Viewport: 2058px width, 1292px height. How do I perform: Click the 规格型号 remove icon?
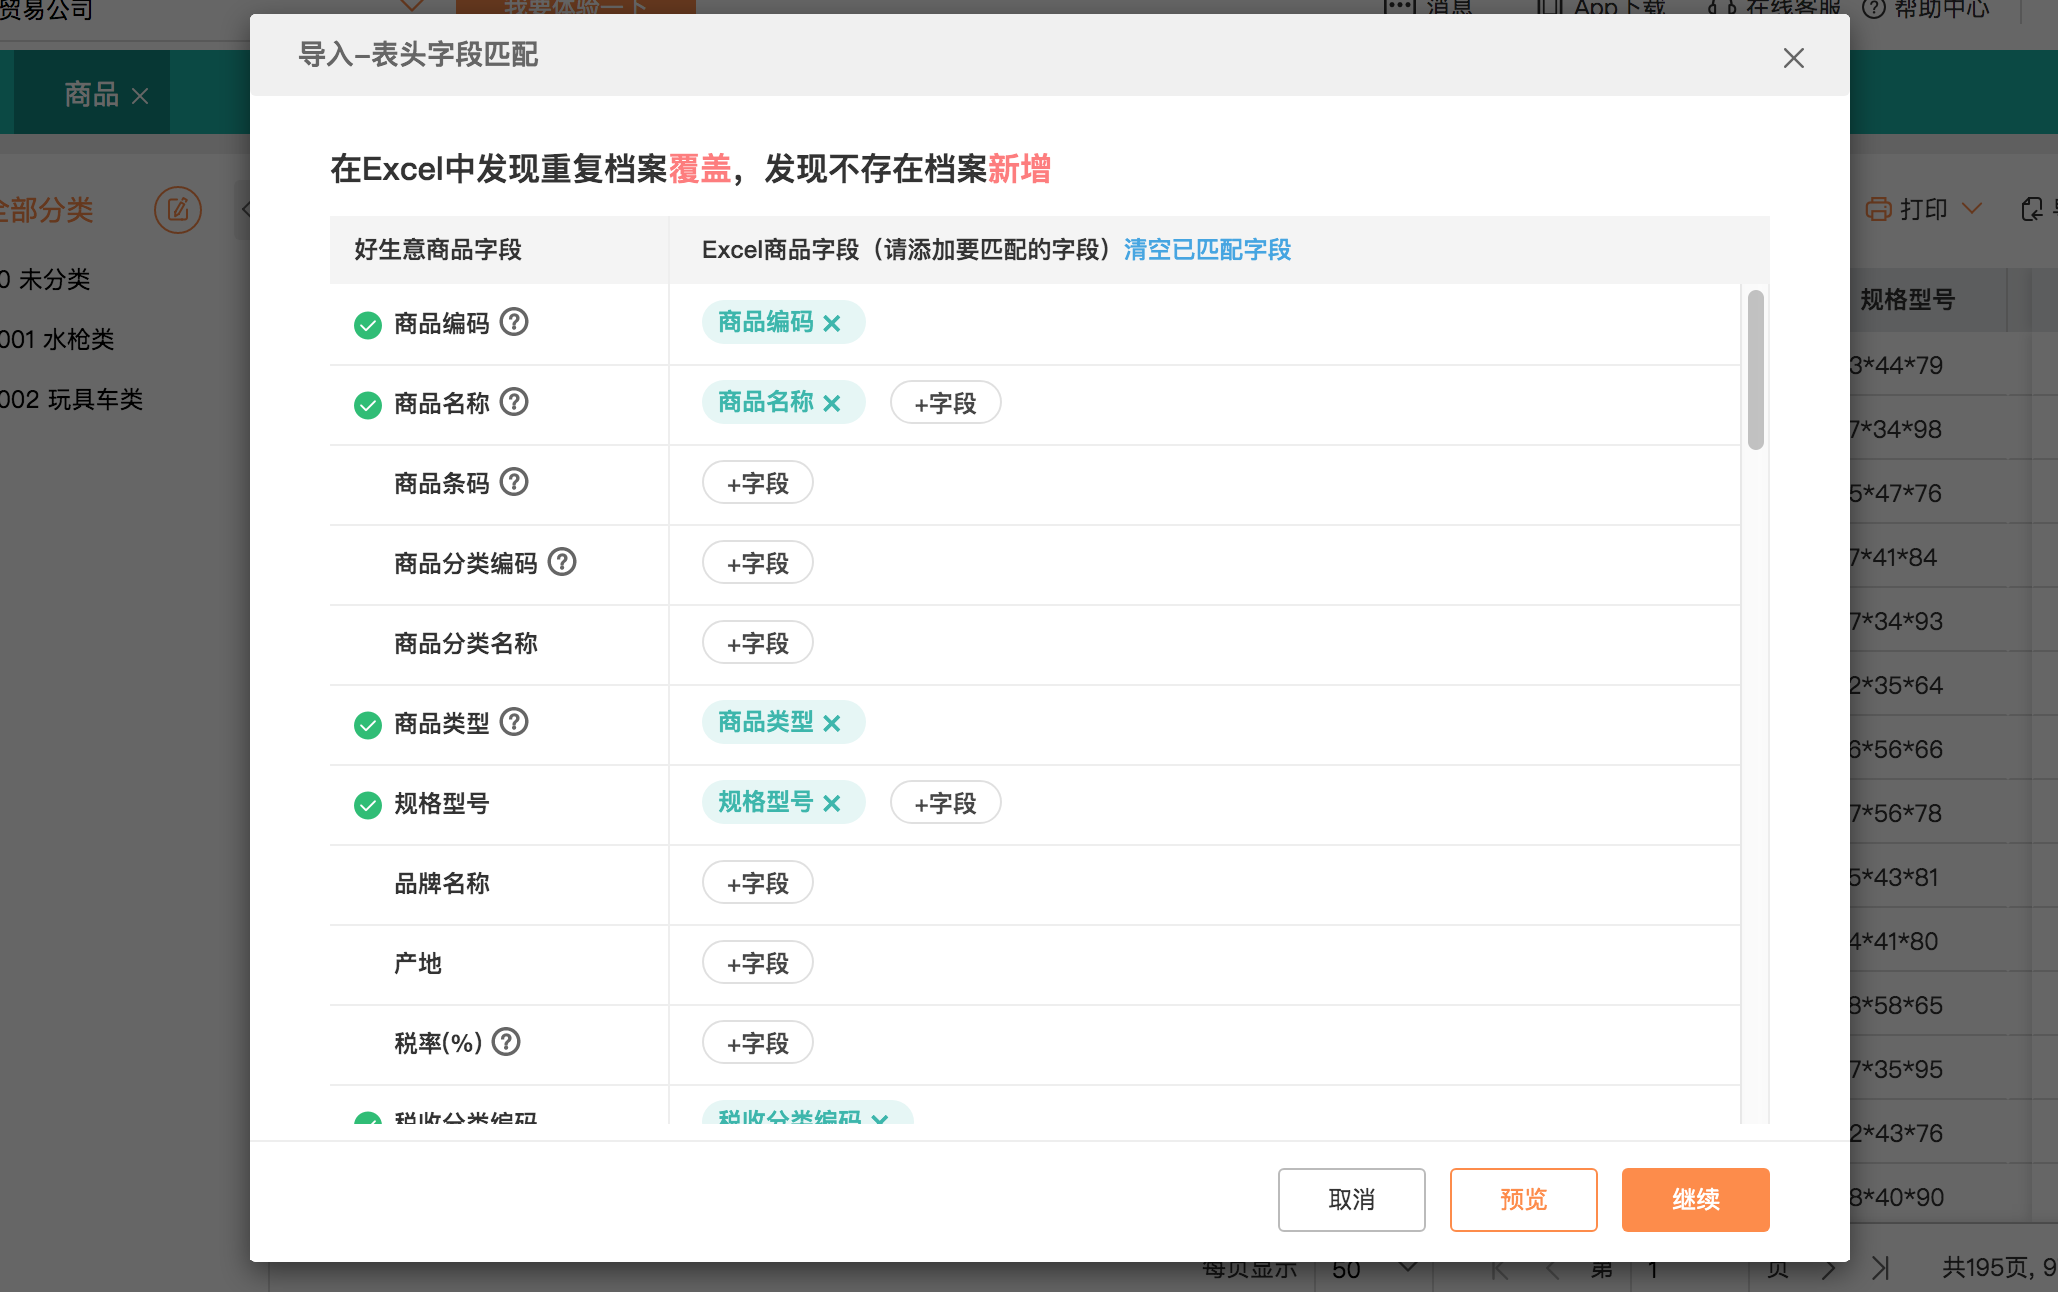(833, 804)
